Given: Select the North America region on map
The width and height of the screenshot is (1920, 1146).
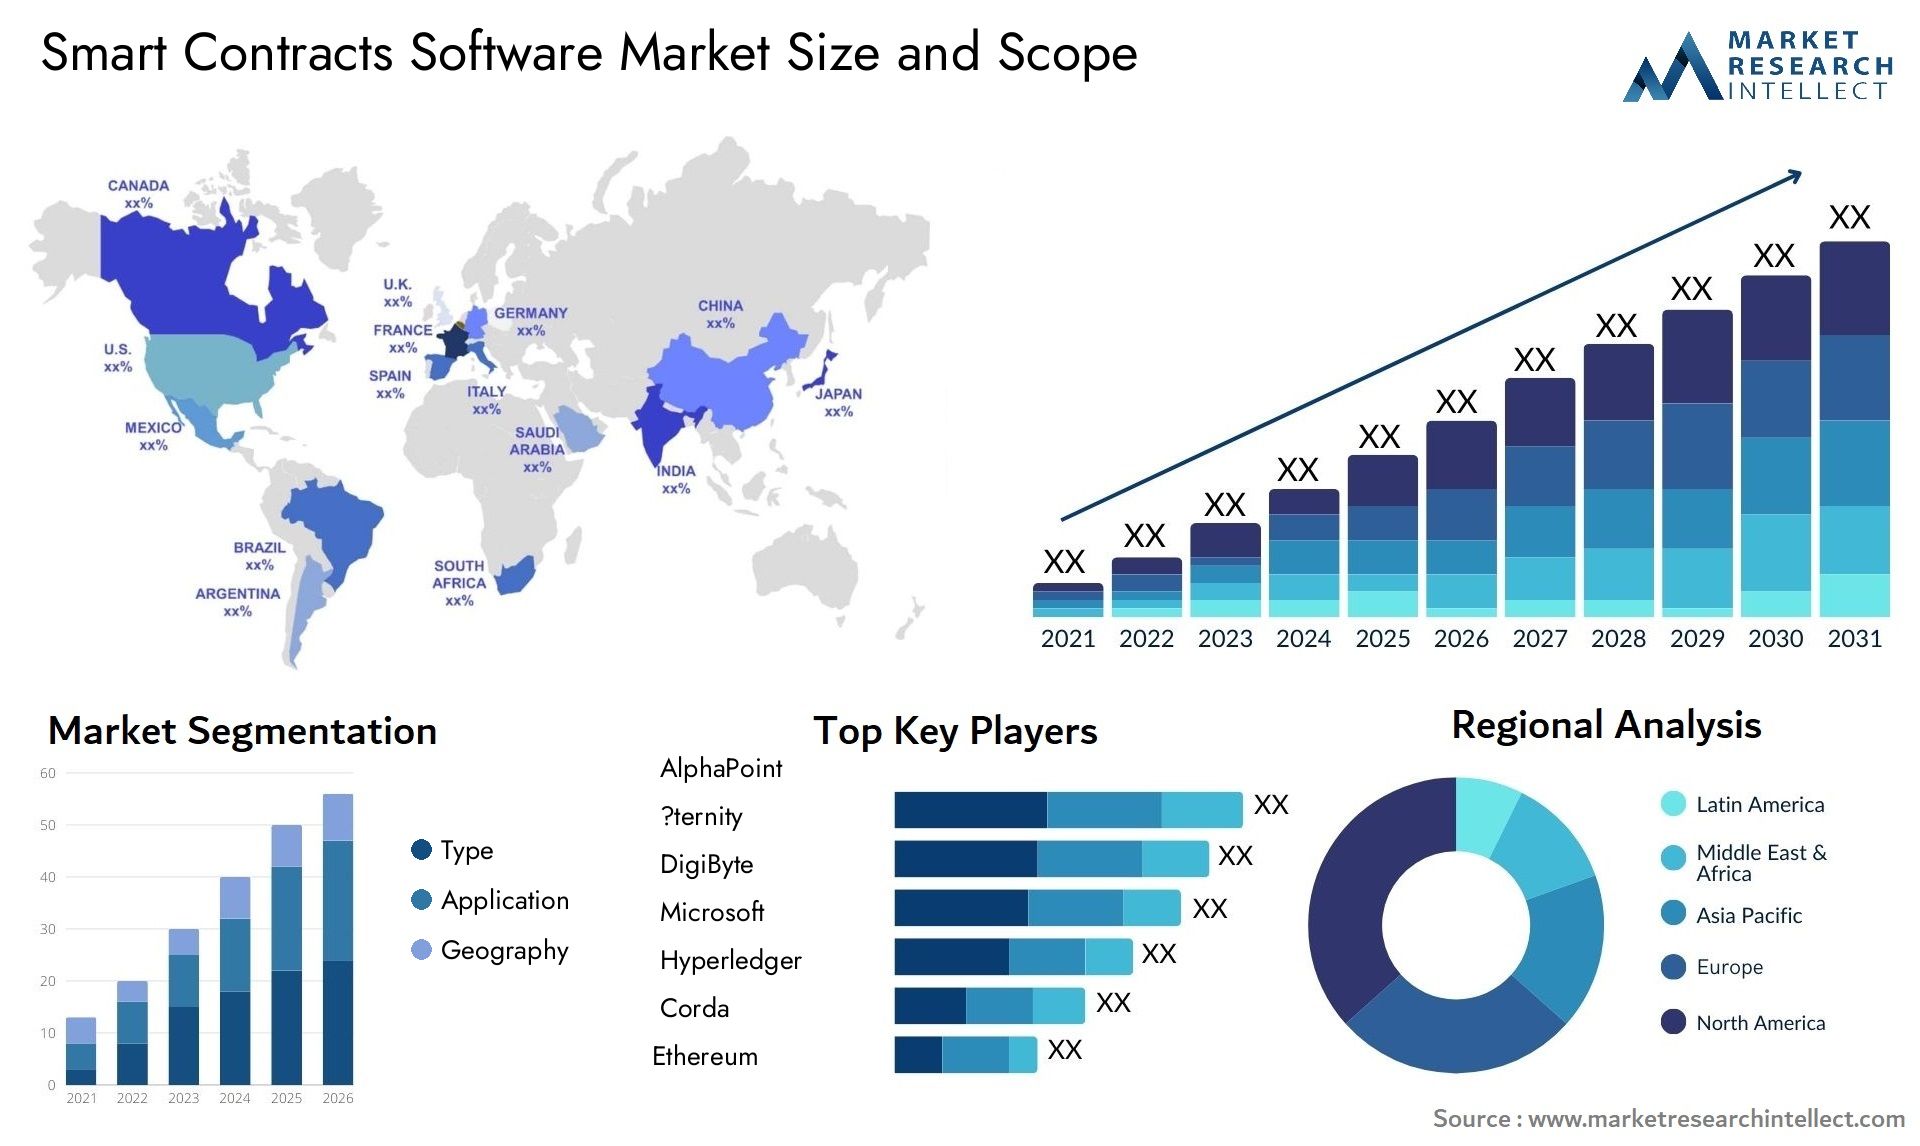Looking at the screenshot, I should click(177, 327).
